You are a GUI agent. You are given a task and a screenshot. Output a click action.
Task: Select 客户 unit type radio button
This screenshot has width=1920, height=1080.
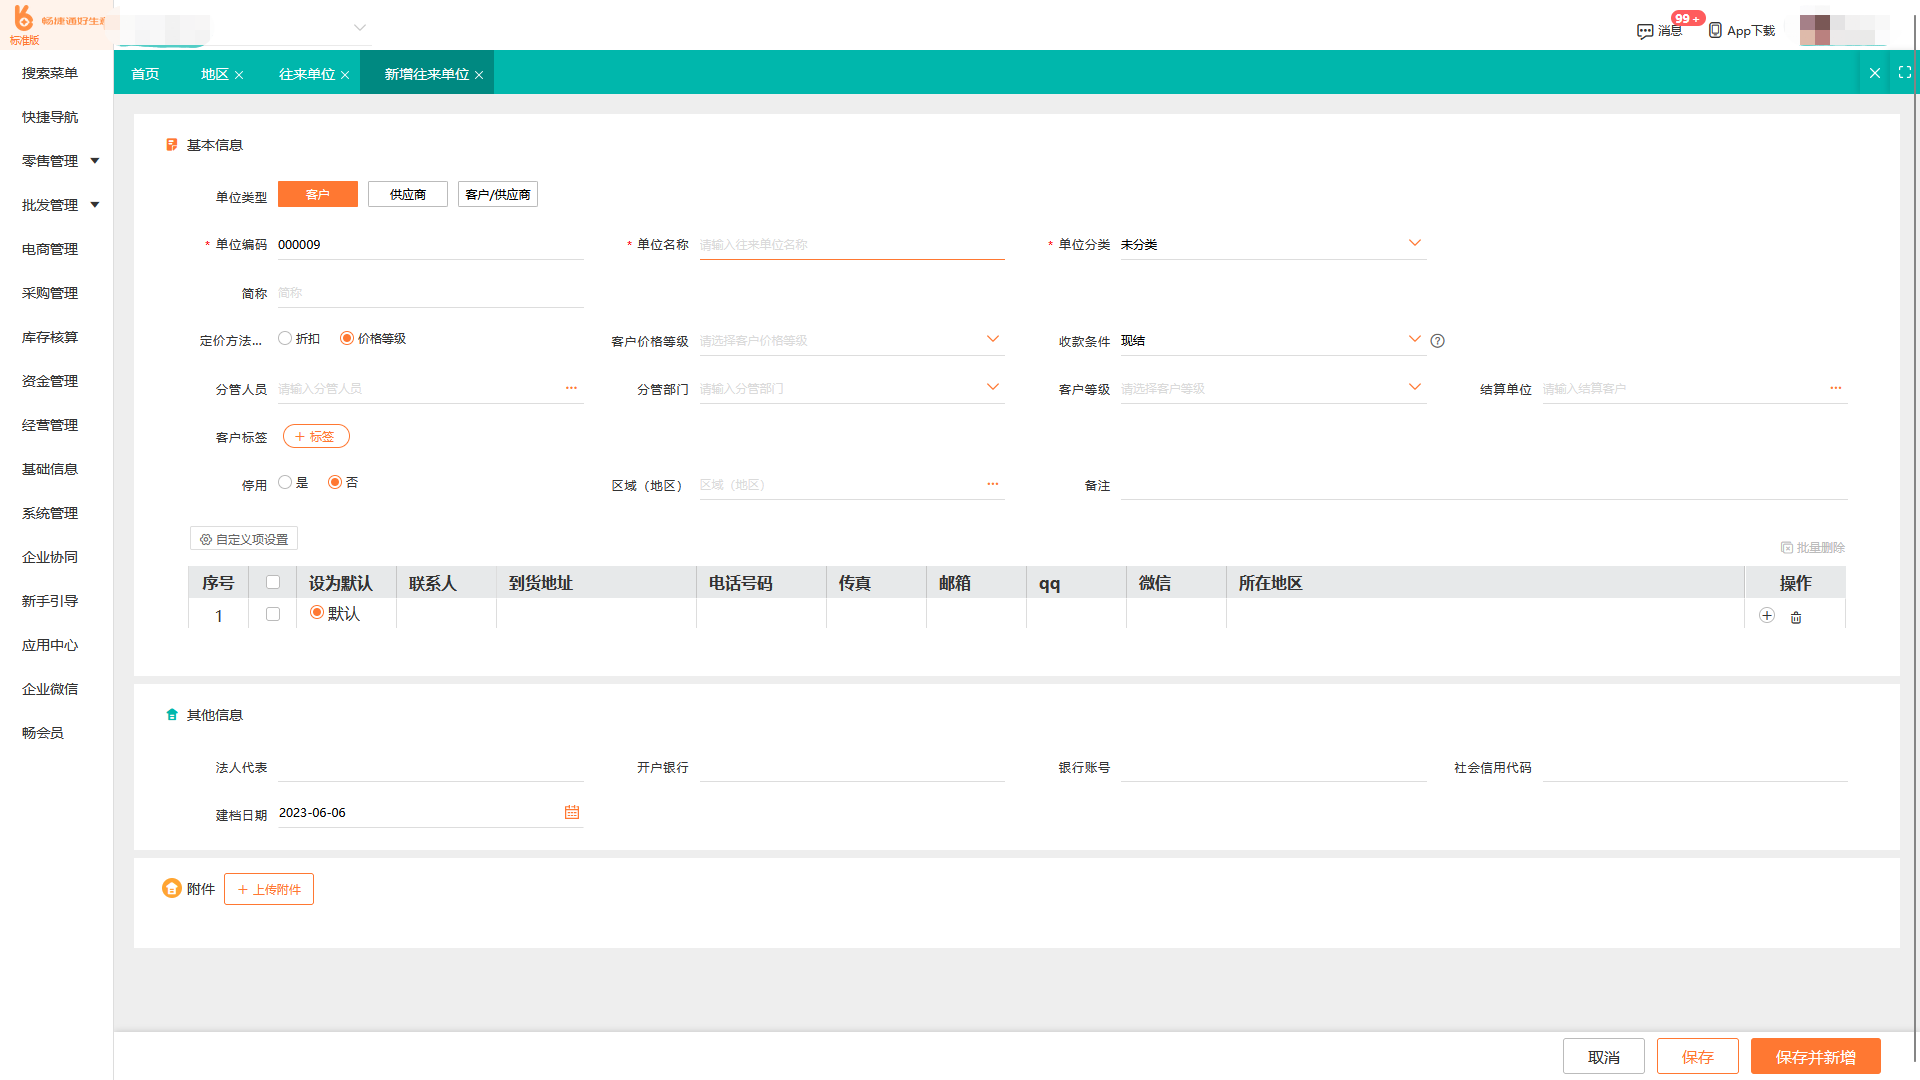click(x=318, y=194)
